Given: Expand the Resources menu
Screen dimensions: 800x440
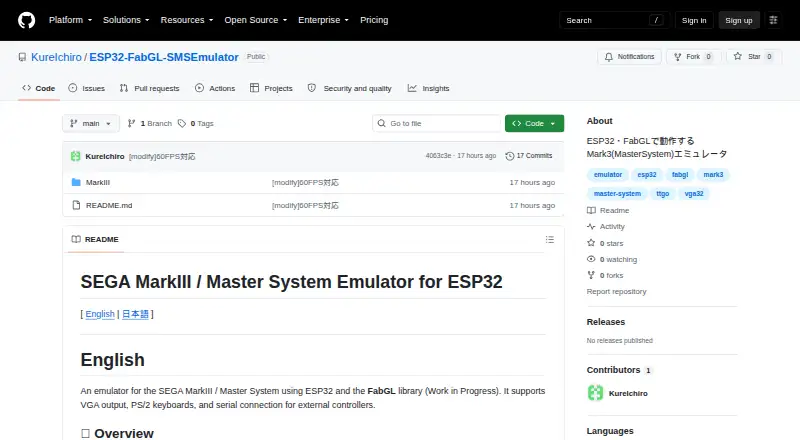Looking at the screenshot, I should coord(187,20).
